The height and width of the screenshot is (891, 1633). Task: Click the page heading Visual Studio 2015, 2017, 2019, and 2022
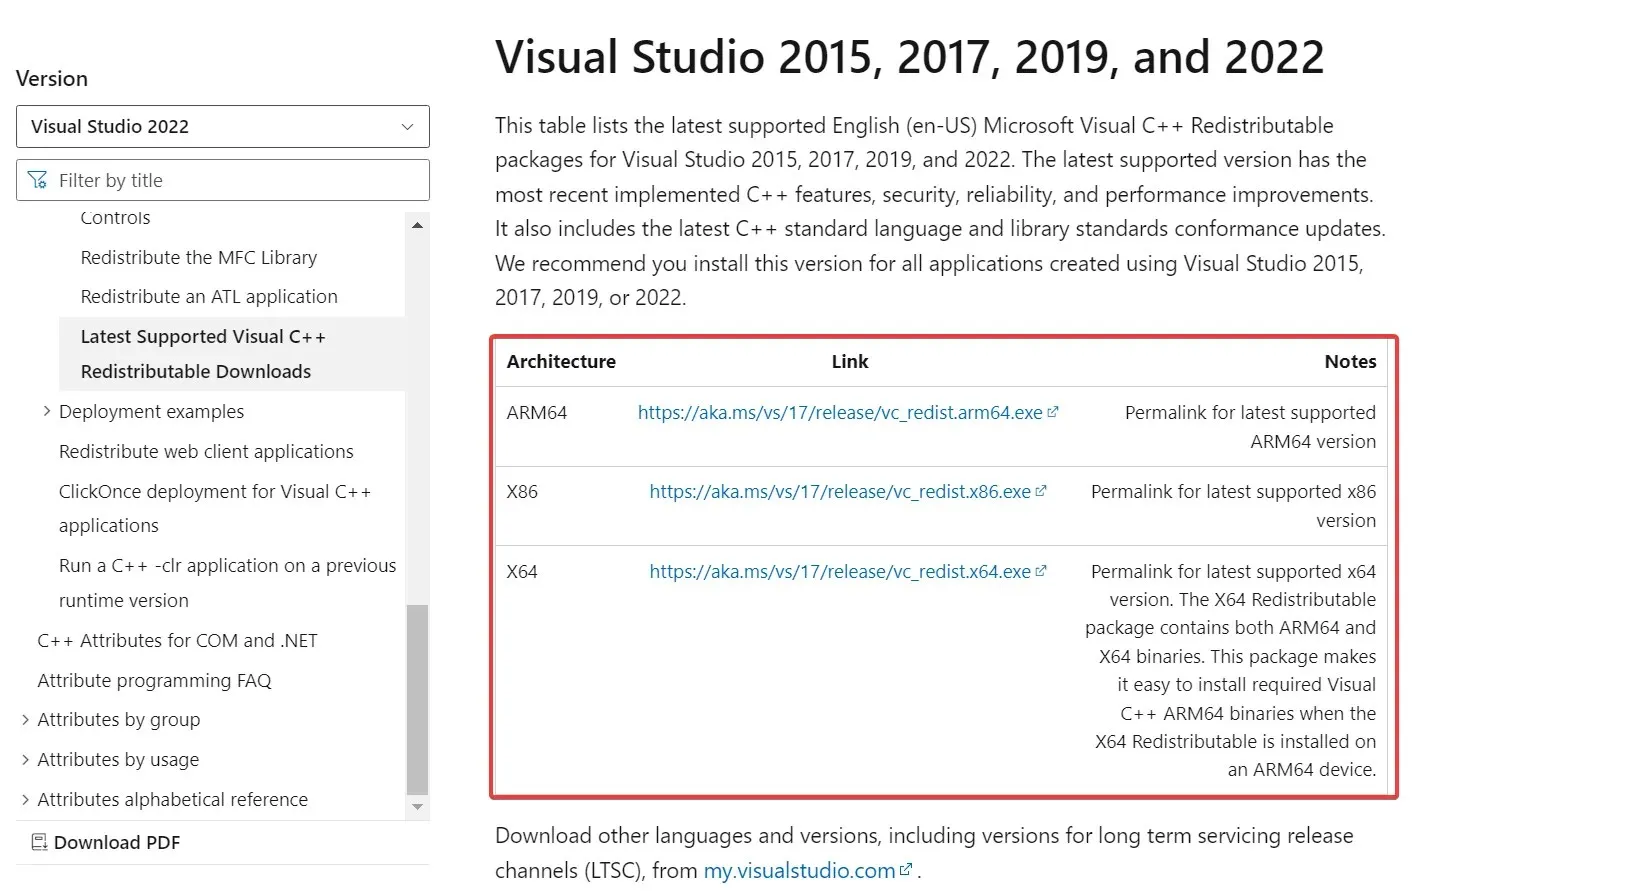(x=909, y=57)
